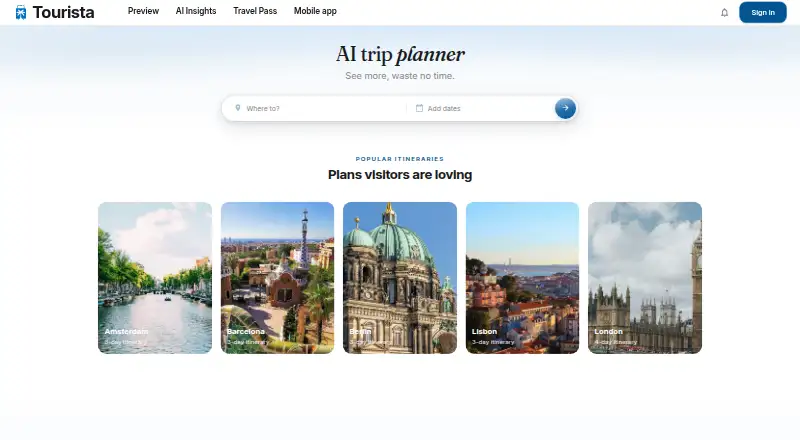This screenshot has height=440, width=800.
Task: Open the Lisbon itinerary card
Action: coord(522,278)
